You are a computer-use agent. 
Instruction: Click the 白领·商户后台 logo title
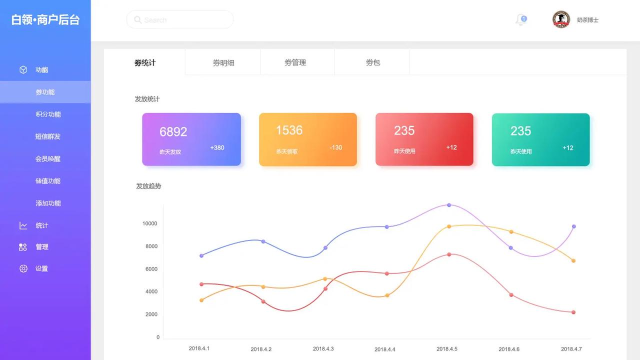point(45,20)
